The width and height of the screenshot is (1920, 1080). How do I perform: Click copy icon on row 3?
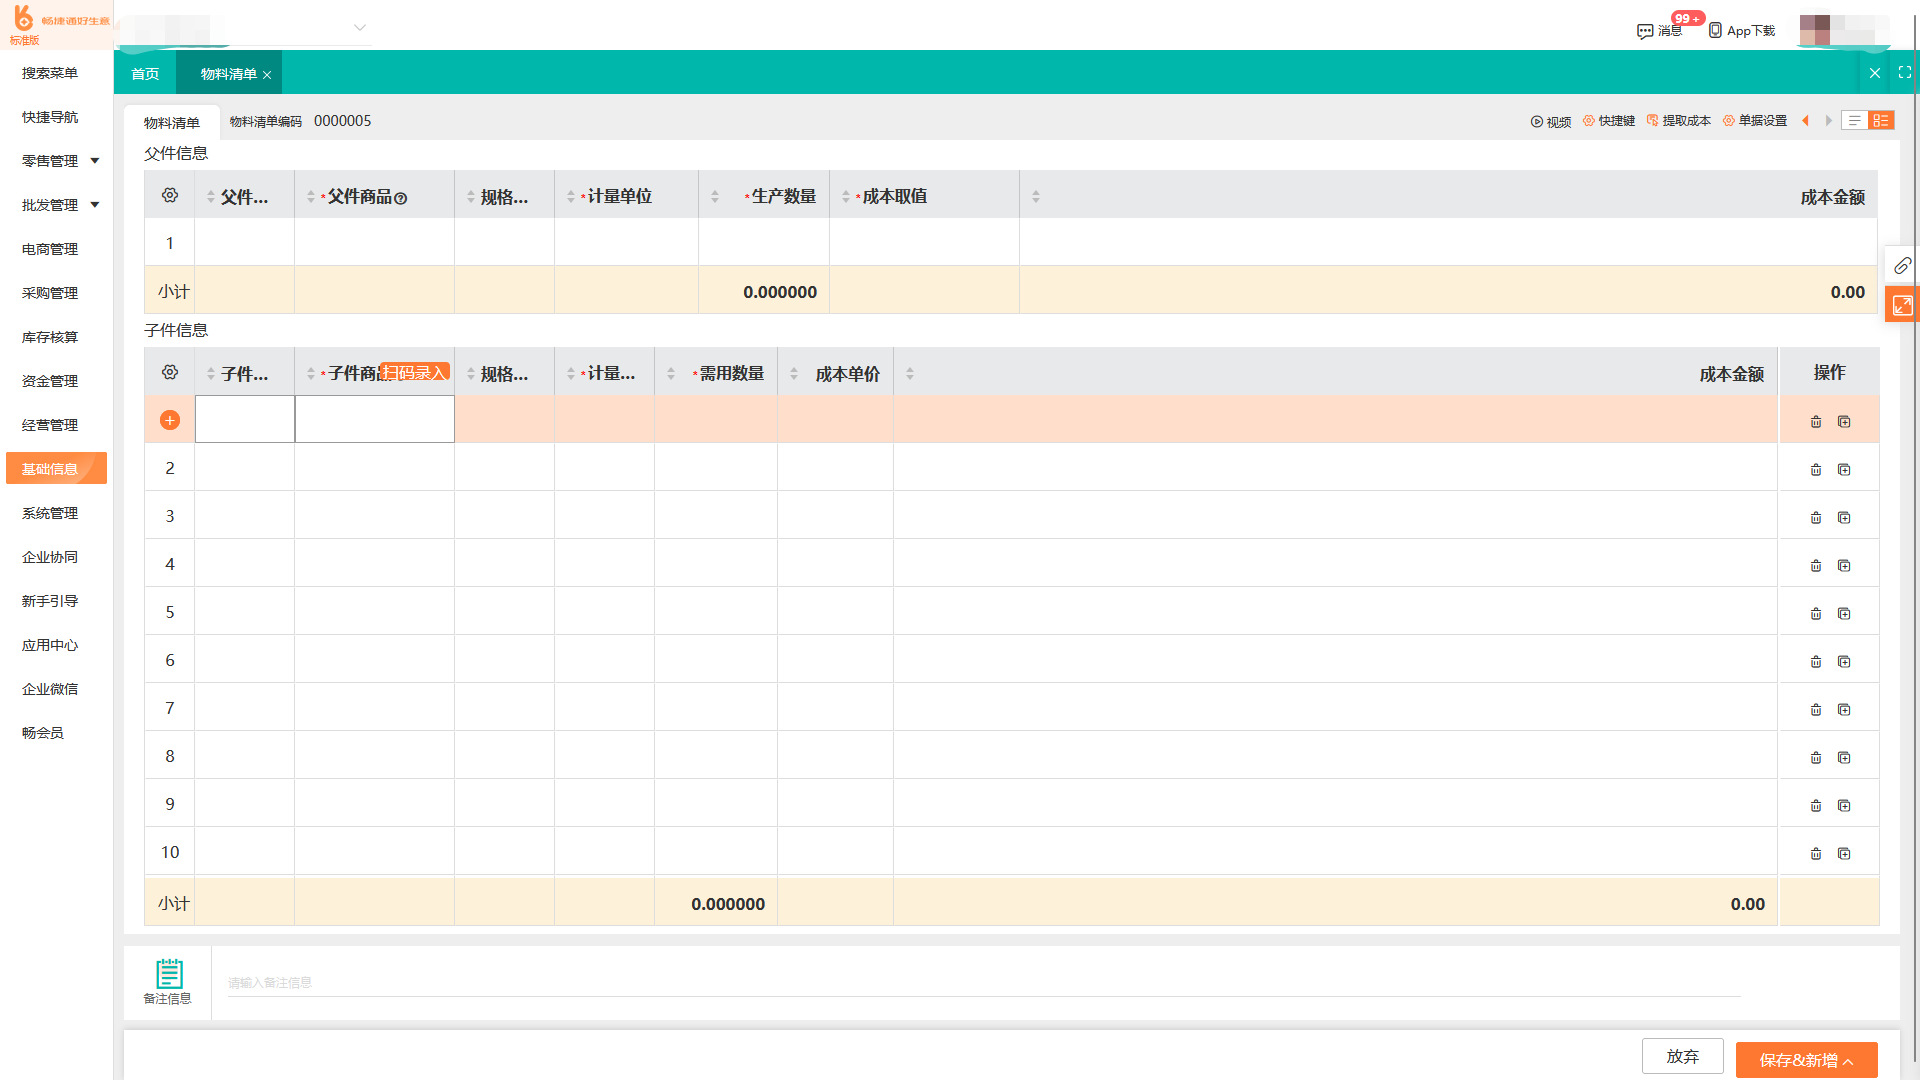click(x=1844, y=517)
